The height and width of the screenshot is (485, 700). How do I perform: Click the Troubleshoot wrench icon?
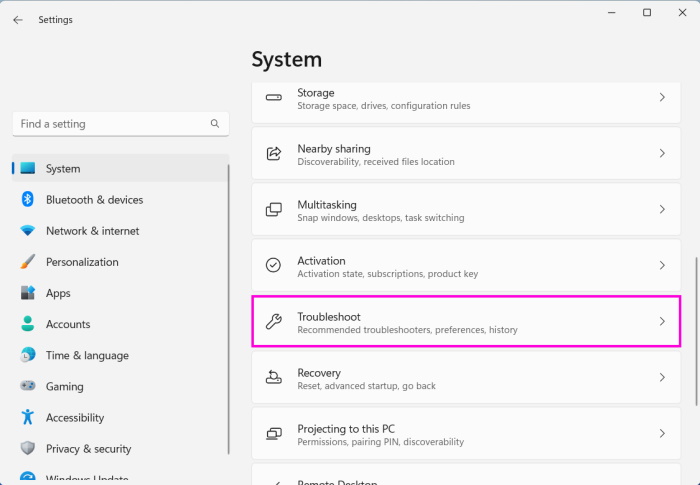coord(273,322)
